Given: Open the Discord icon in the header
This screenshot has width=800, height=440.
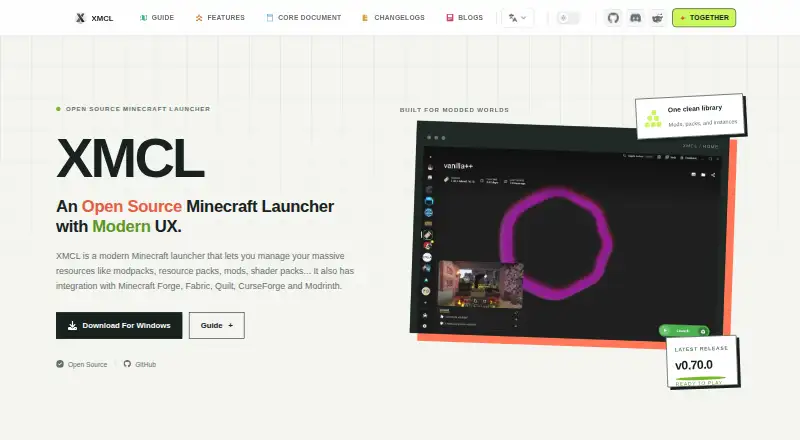Looking at the screenshot, I should [635, 18].
